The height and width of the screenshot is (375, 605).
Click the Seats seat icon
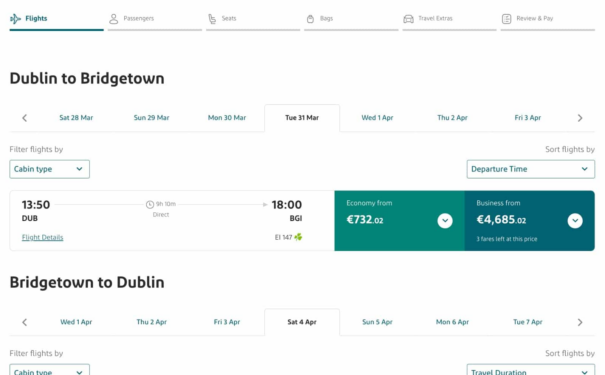coord(212,19)
